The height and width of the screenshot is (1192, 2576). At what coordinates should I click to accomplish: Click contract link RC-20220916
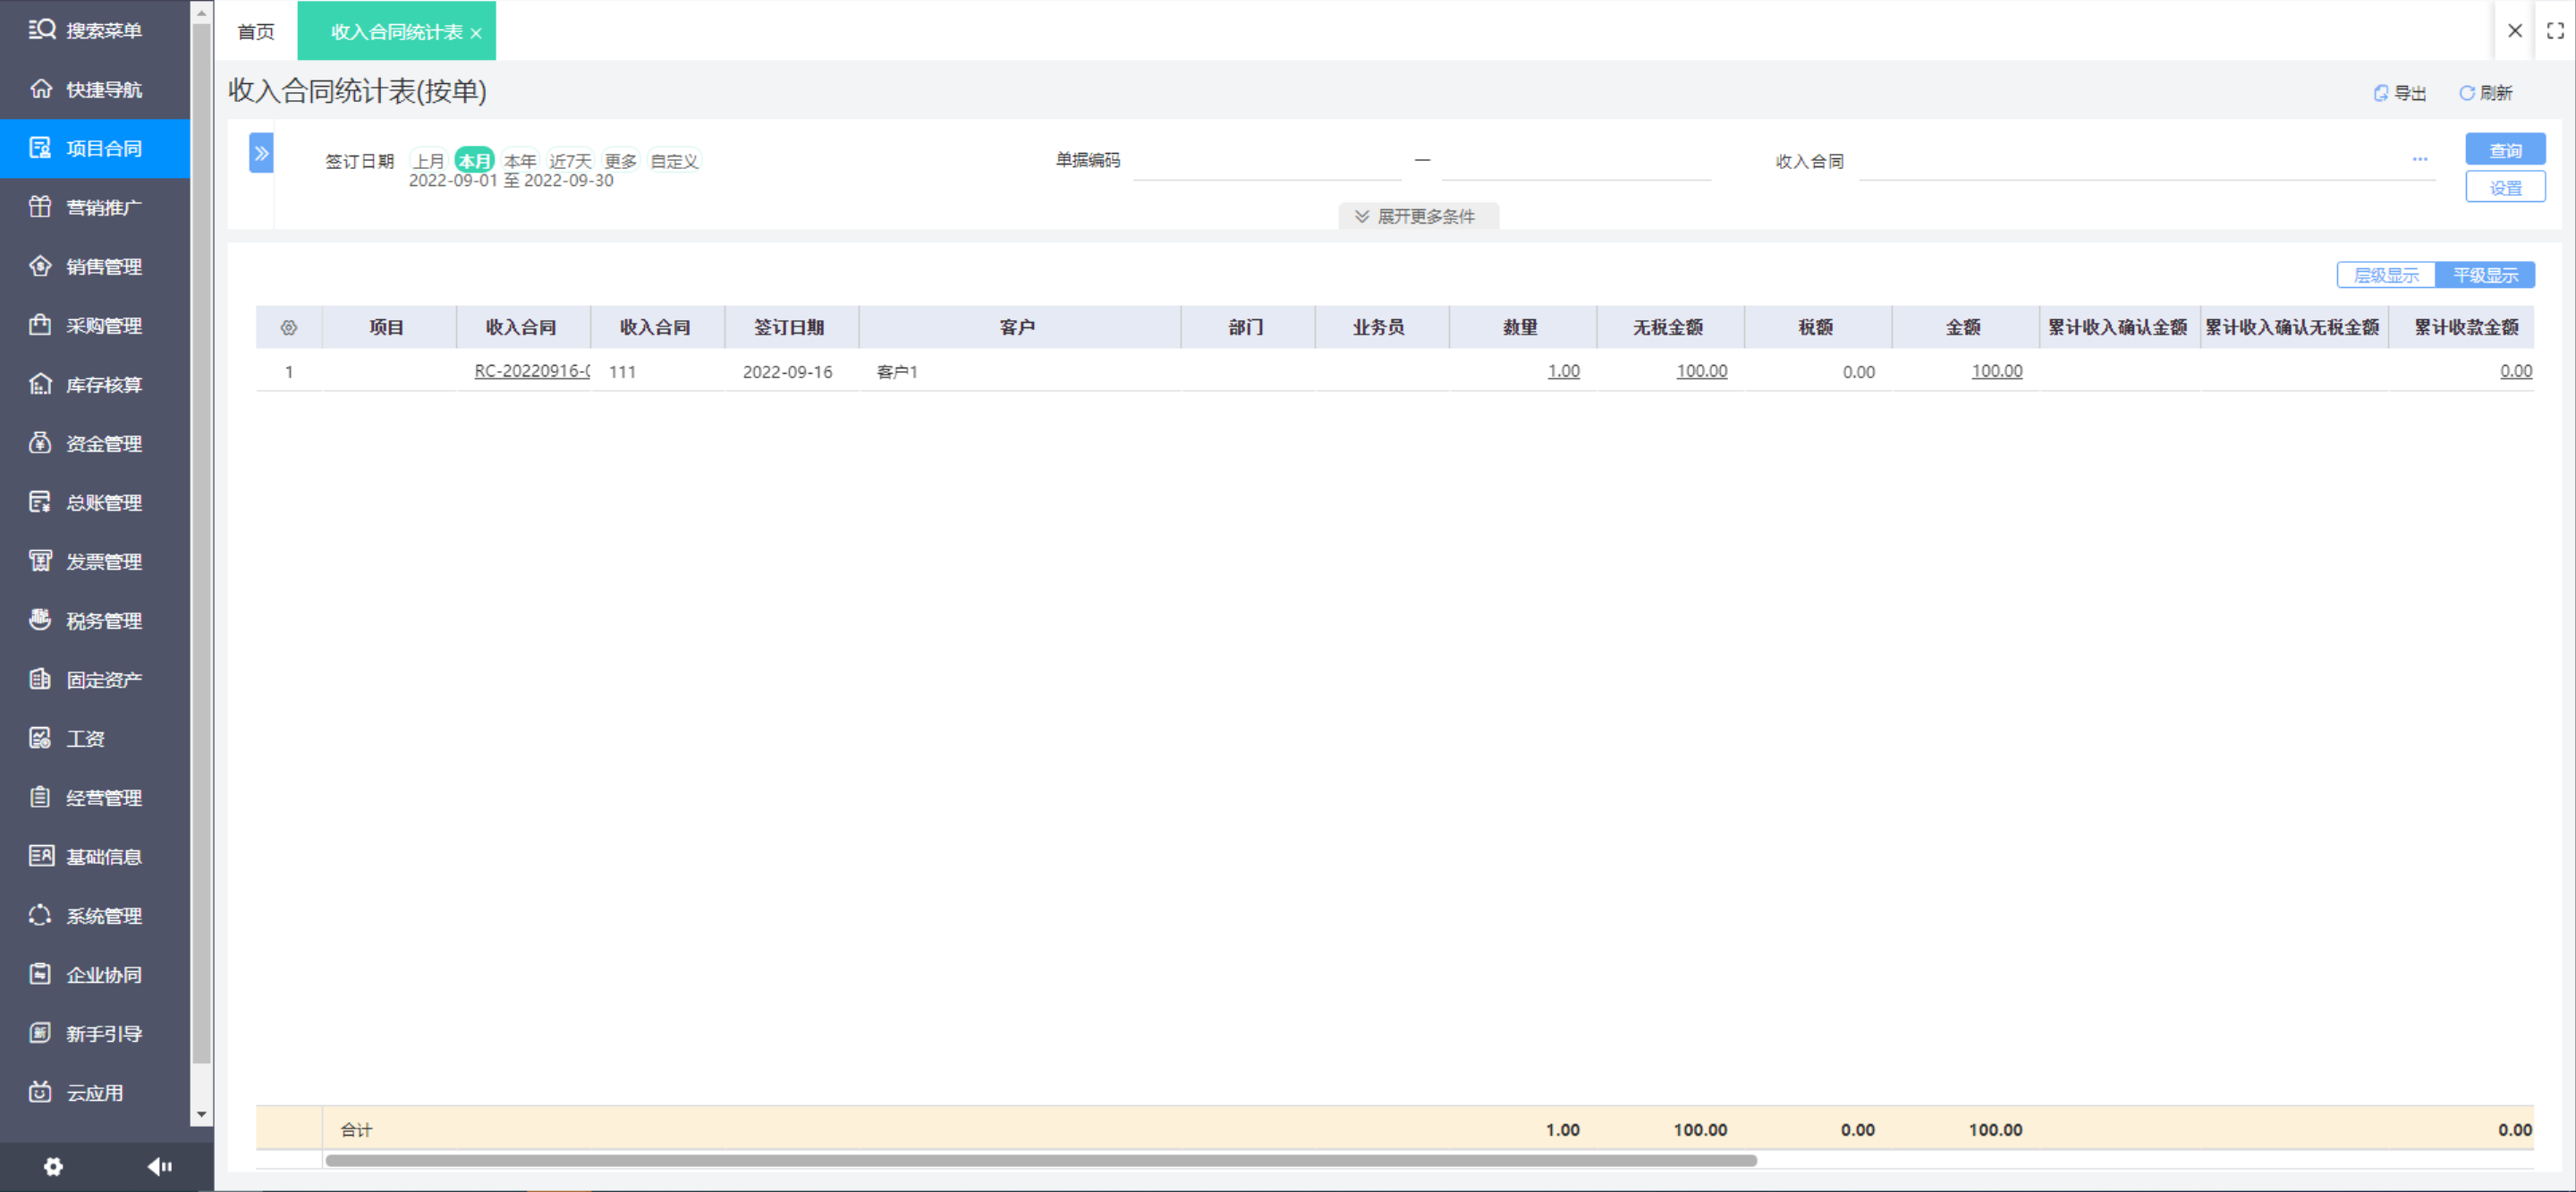(528, 371)
